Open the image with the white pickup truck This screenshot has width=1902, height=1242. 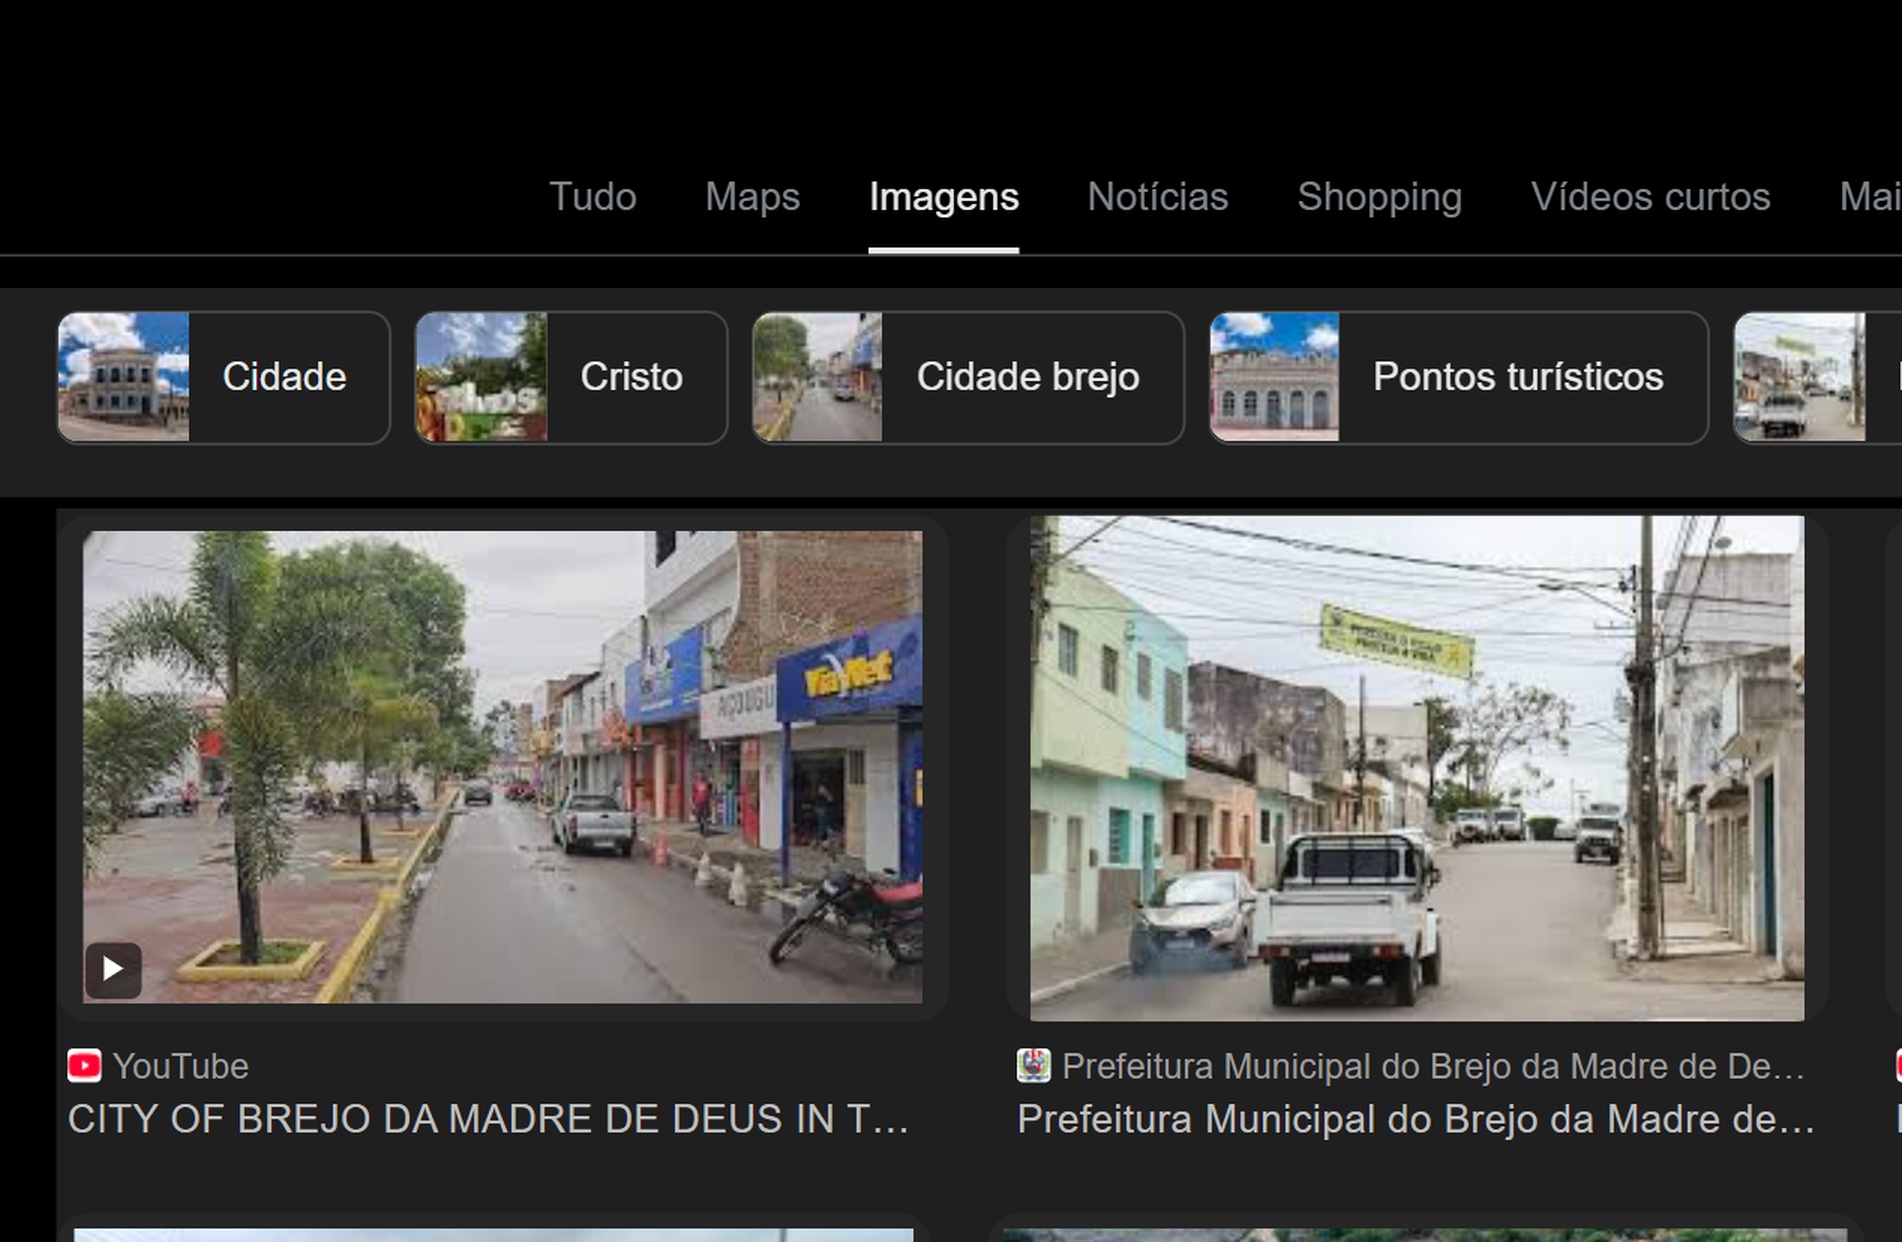pos(1416,768)
